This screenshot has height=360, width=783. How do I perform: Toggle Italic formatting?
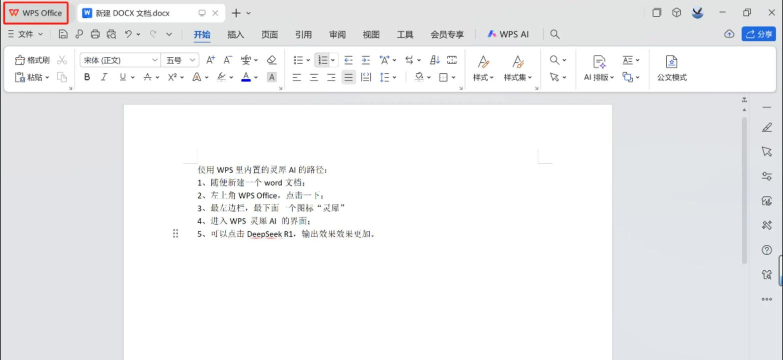[104, 77]
